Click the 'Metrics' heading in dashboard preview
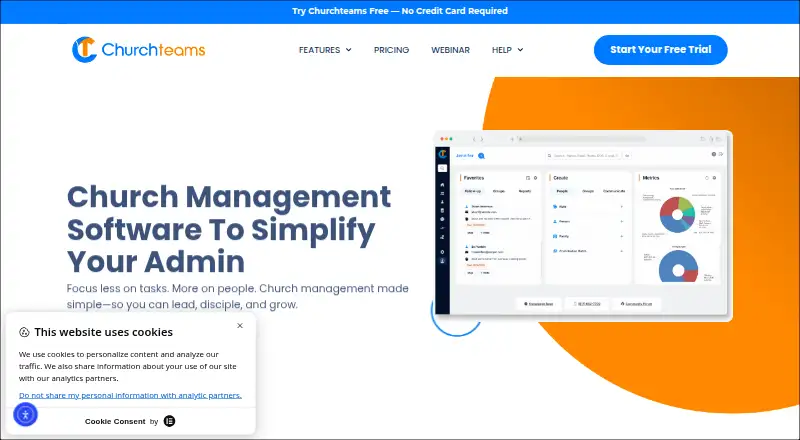The image size is (800, 440). 651,178
